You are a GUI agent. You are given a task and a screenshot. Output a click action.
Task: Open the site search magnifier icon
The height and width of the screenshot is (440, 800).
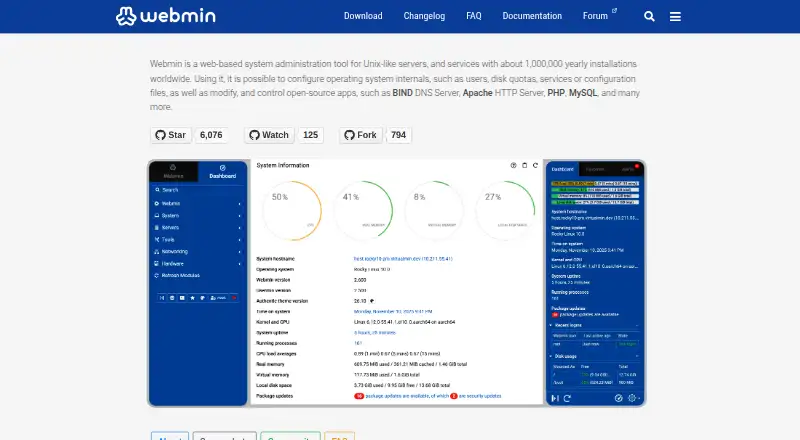649,16
